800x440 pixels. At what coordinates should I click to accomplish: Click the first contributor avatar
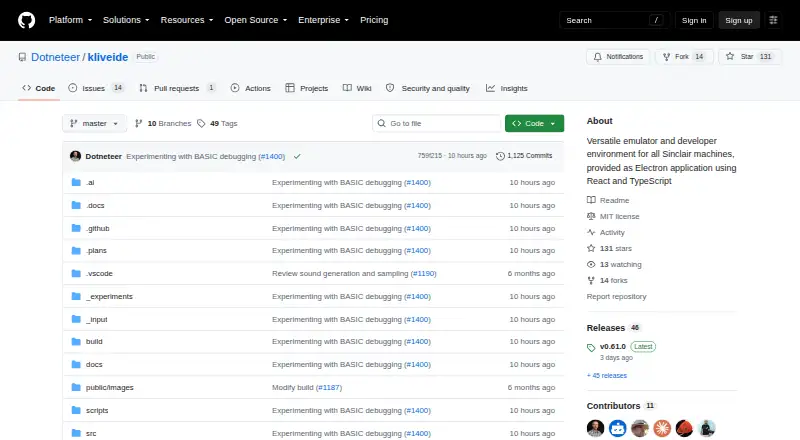(x=595, y=428)
